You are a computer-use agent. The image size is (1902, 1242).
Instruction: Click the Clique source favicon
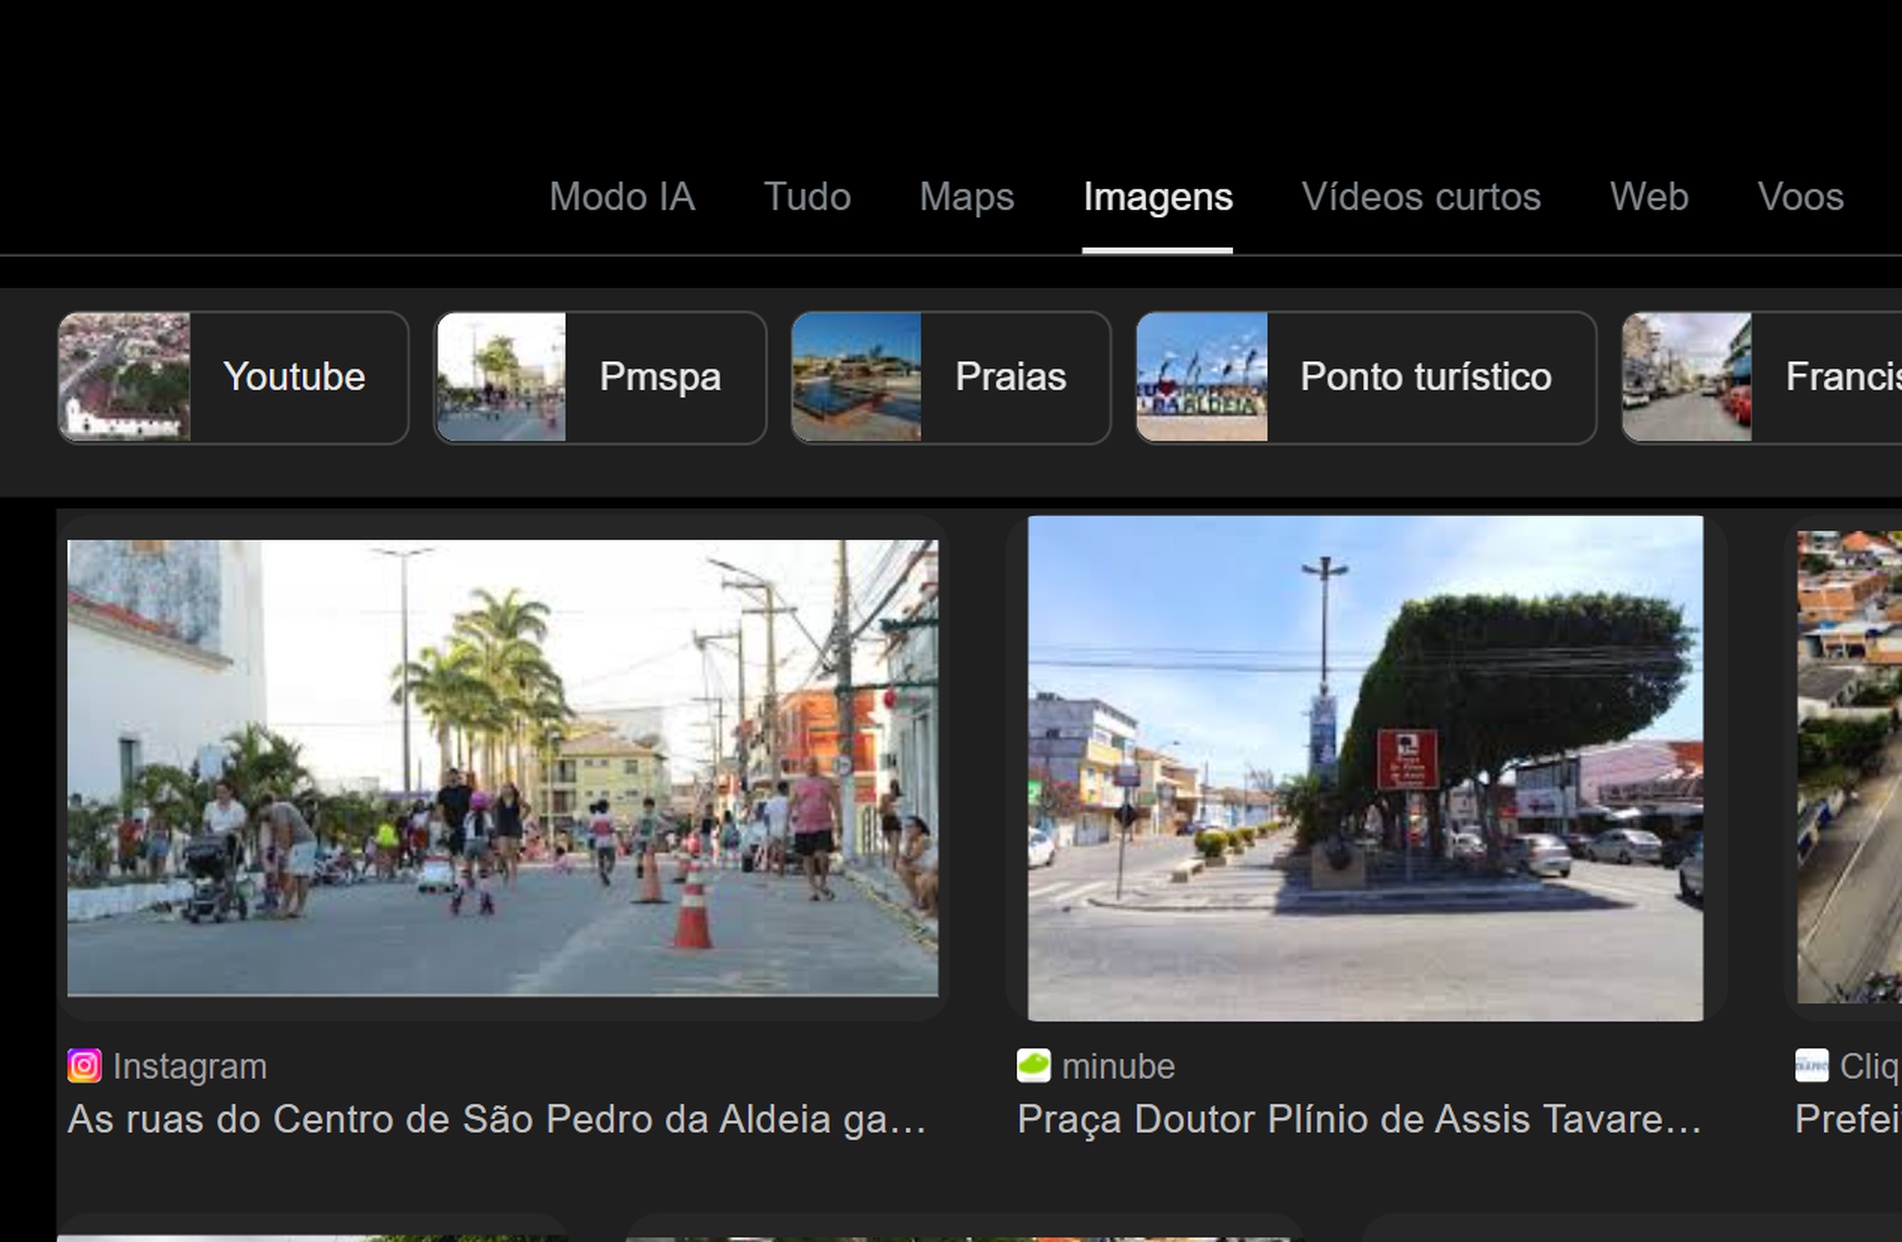[x=1811, y=1066]
